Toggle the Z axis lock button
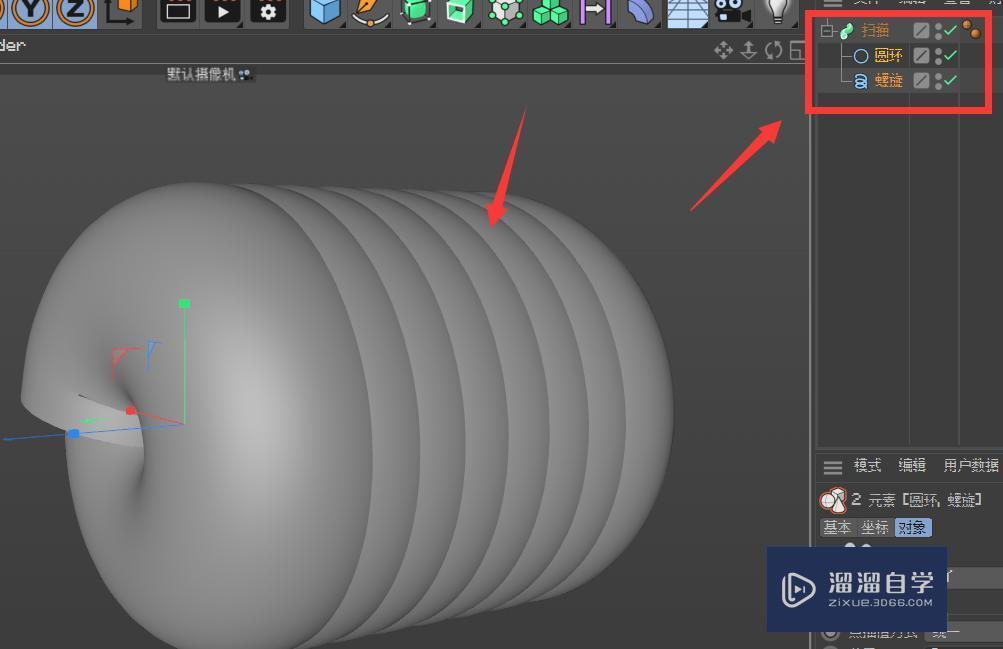This screenshot has width=1003, height=649. coord(76,10)
